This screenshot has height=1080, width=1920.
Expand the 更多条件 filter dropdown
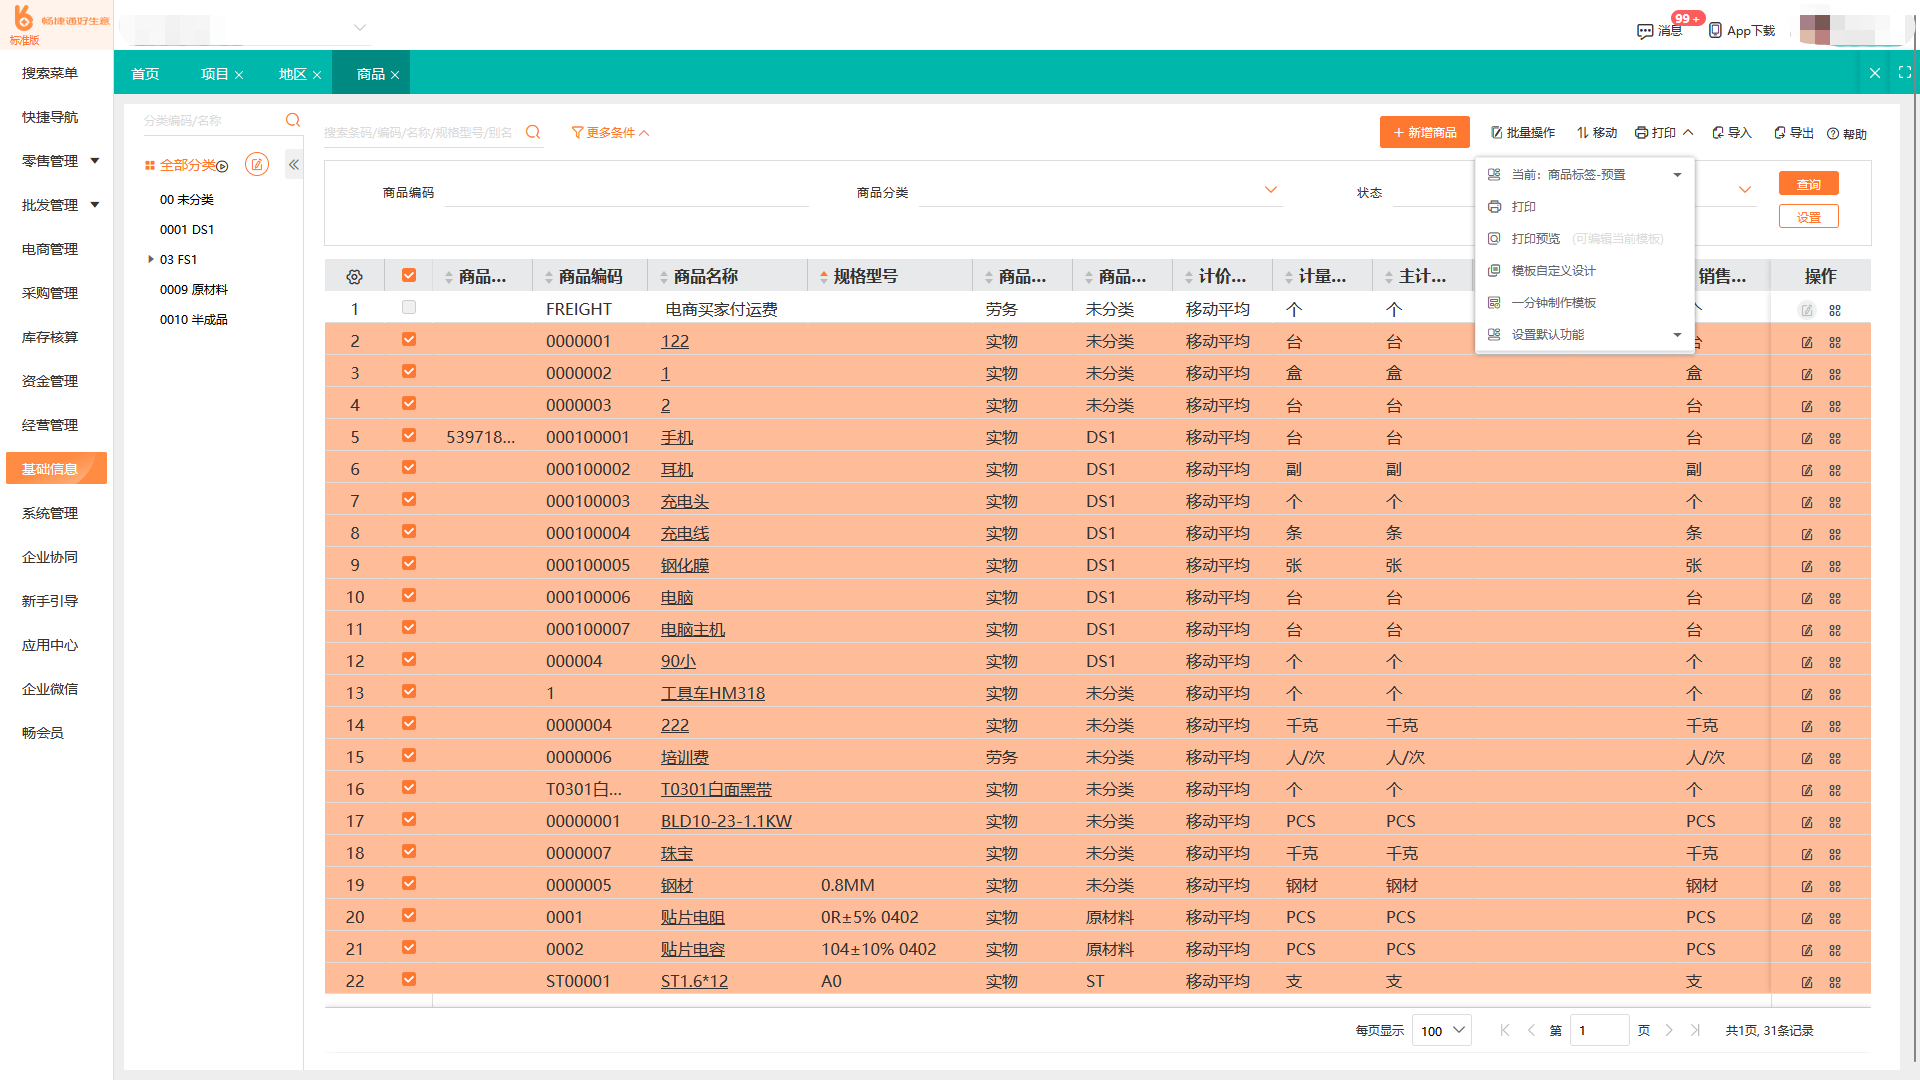pyautogui.click(x=612, y=132)
